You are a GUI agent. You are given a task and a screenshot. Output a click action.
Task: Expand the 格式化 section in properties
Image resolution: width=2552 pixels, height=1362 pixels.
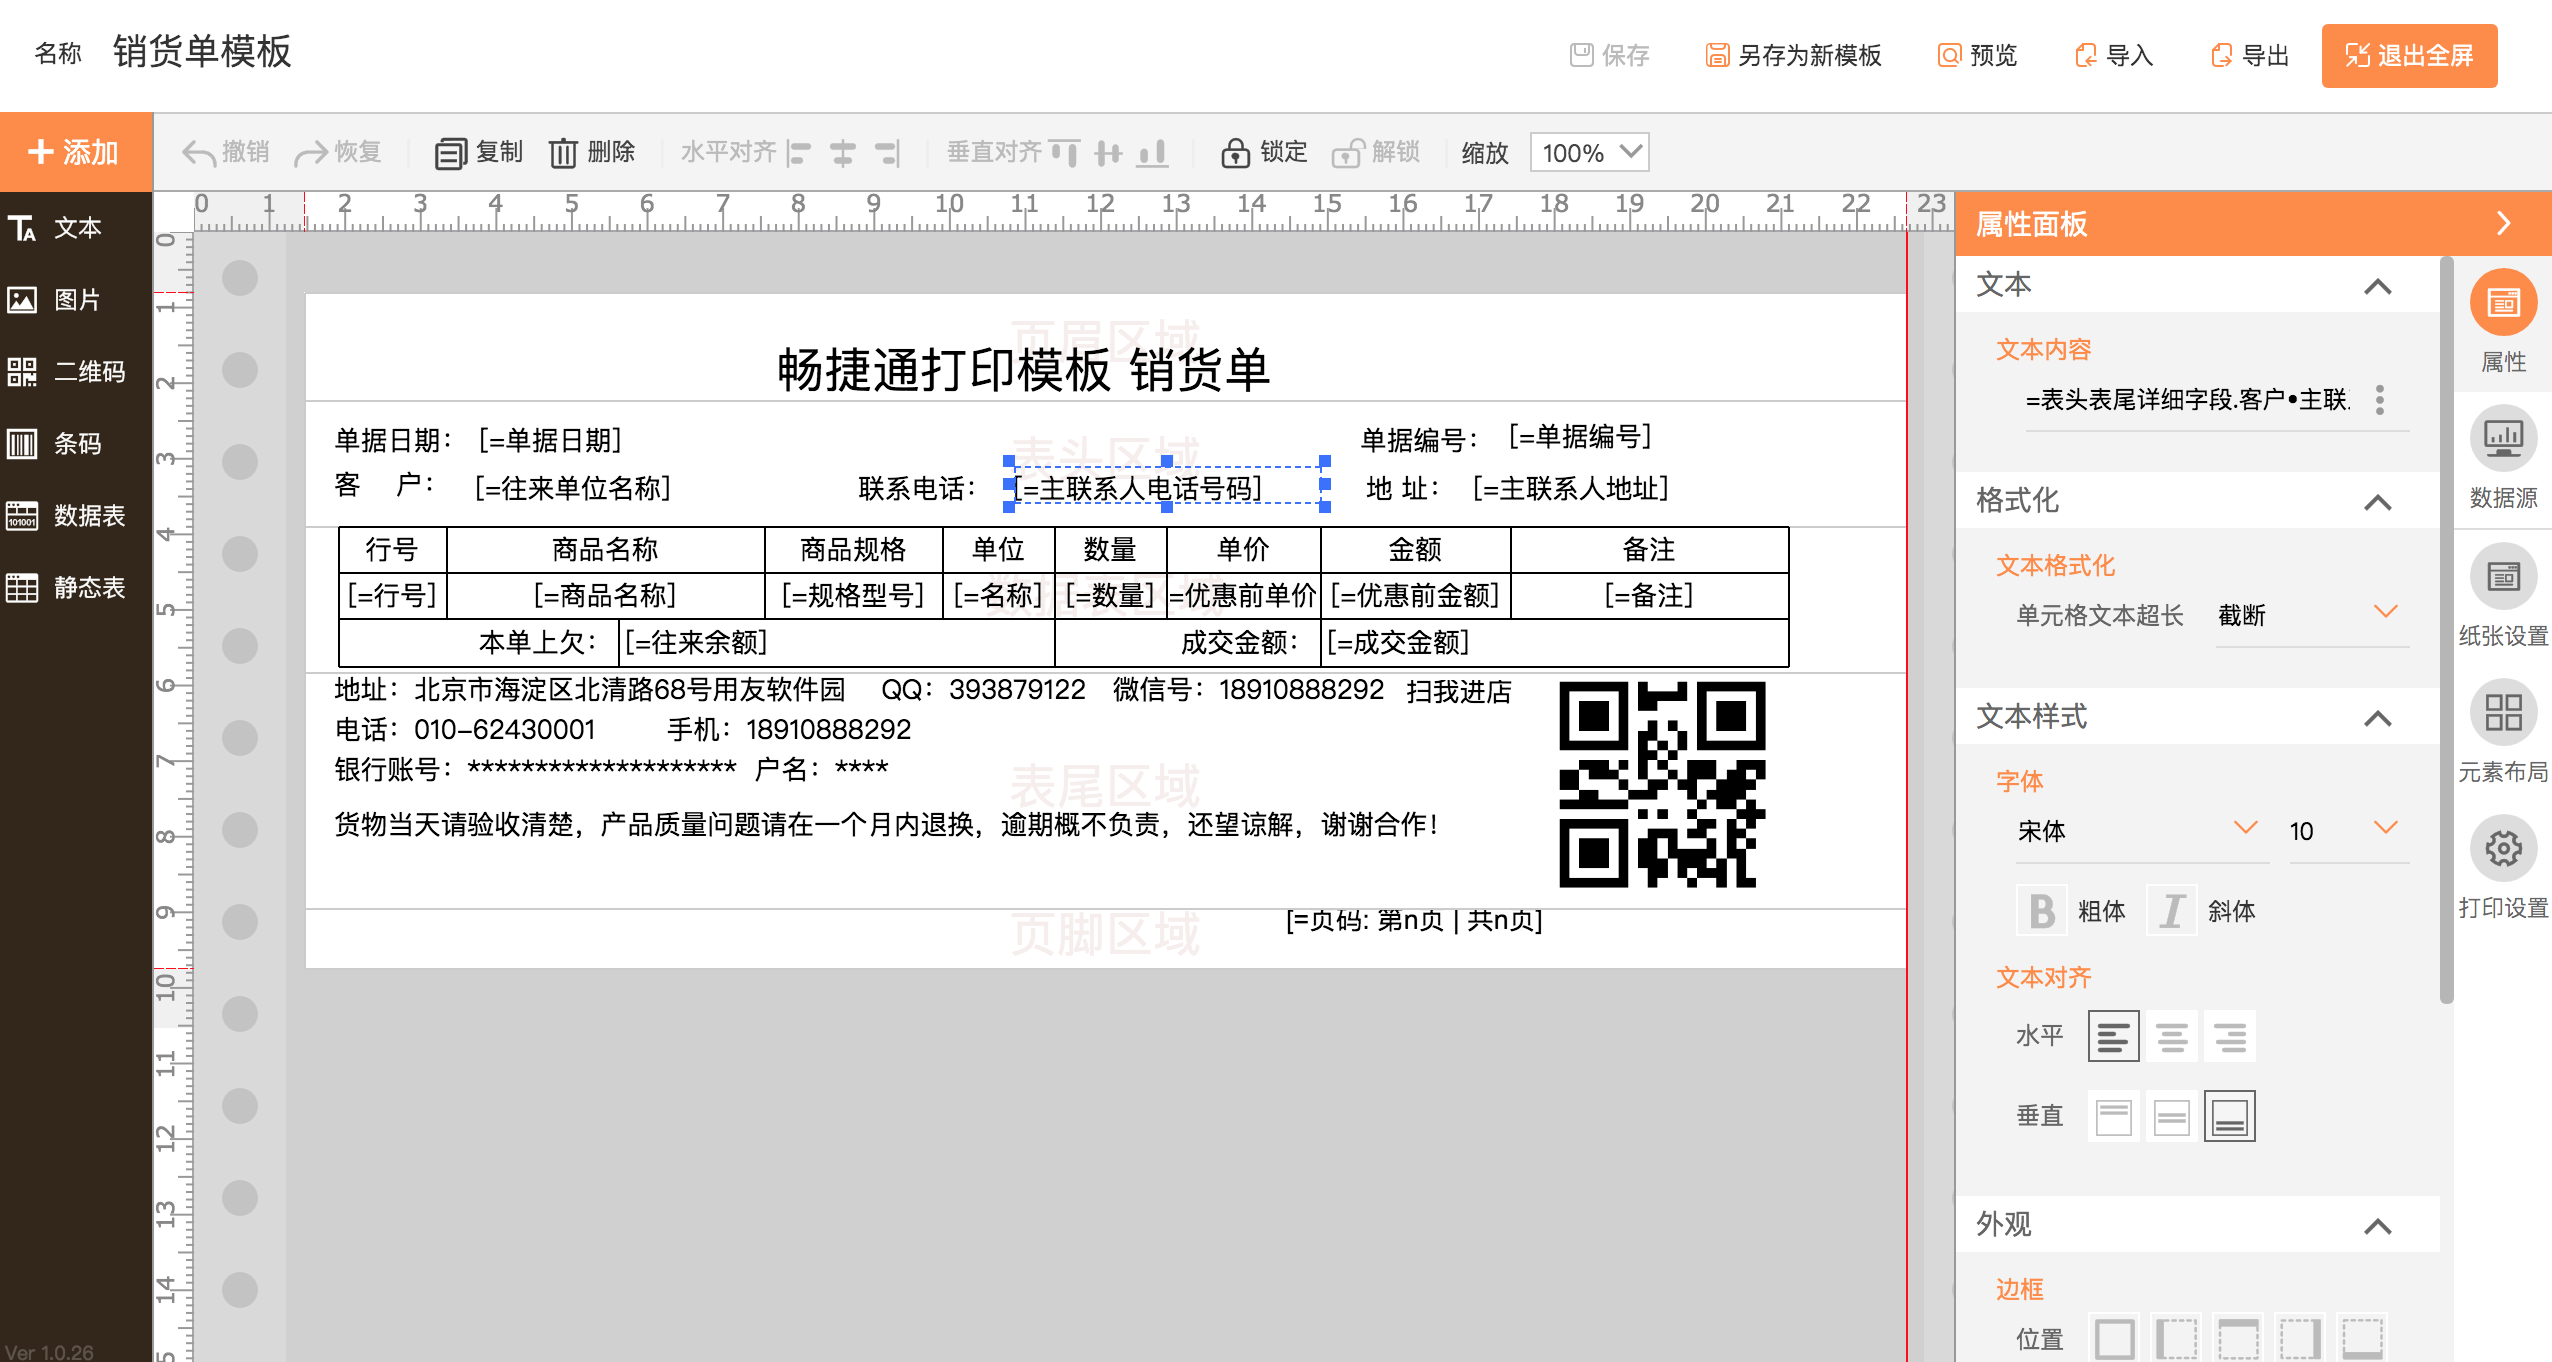(2376, 501)
